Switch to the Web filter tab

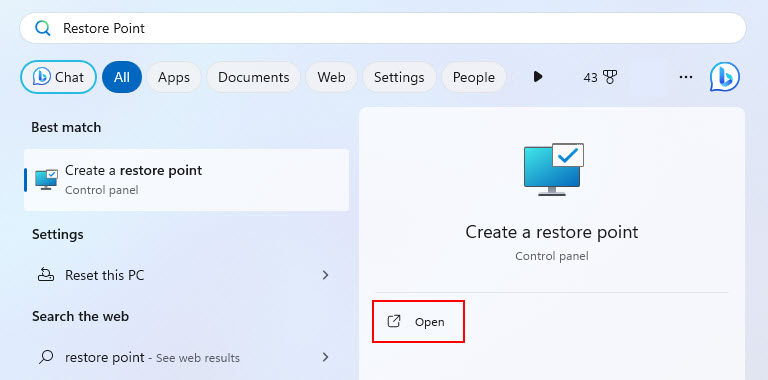coord(331,77)
